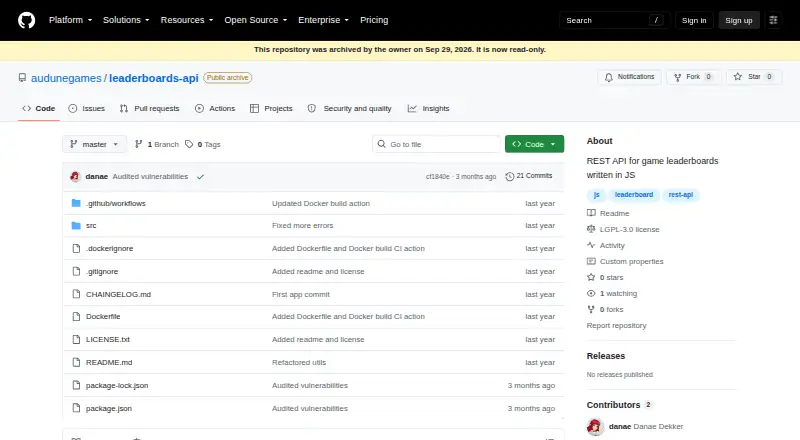Click the Sign up button
This screenshot has width=800, height=440.
[x=739, y=20]
